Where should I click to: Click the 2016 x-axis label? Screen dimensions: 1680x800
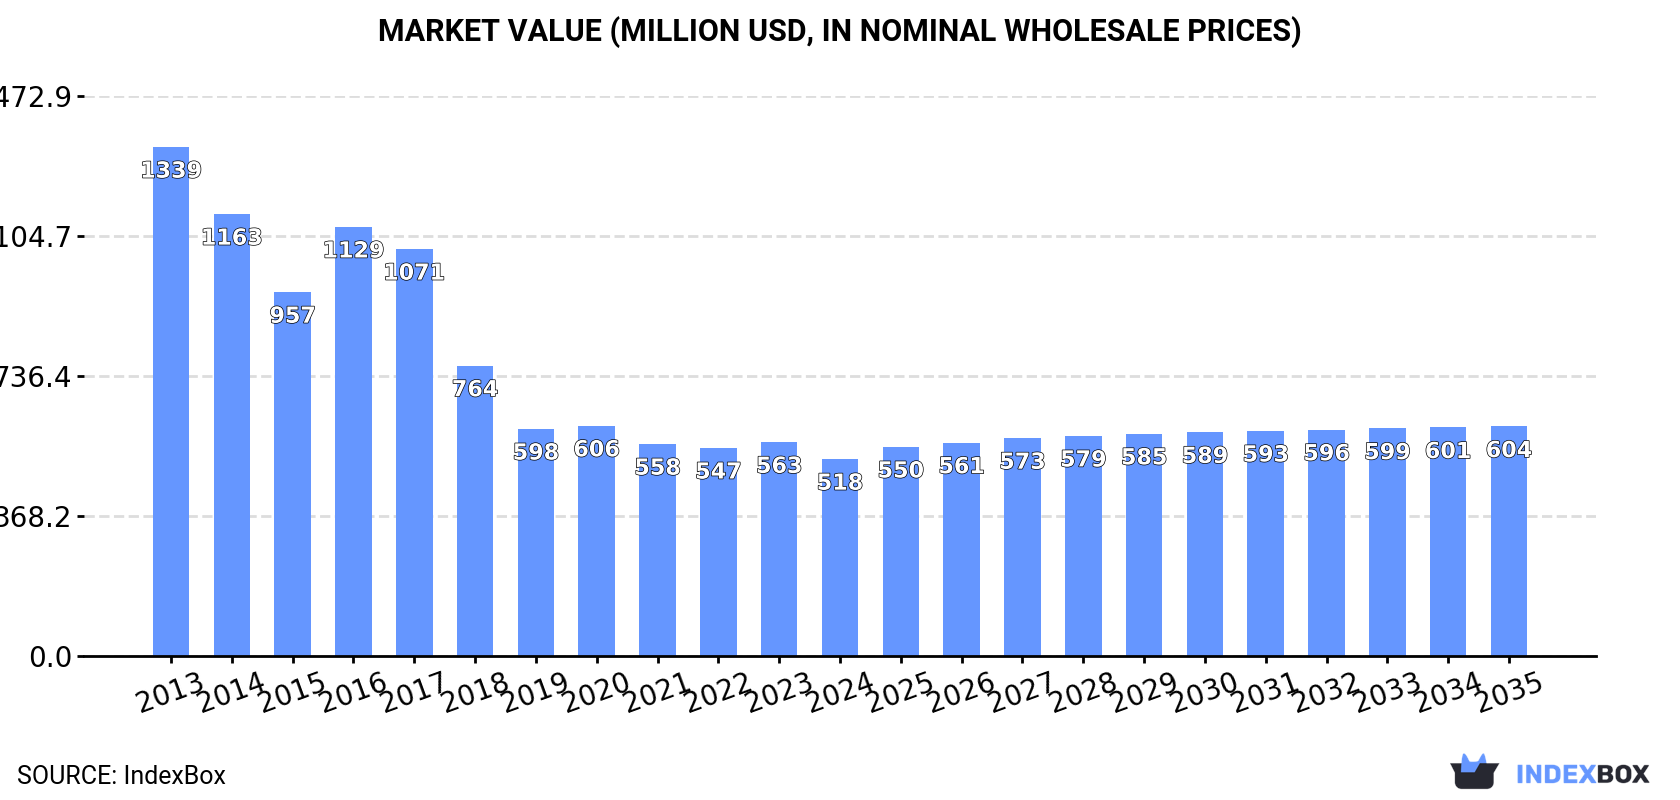click(353, 692)
